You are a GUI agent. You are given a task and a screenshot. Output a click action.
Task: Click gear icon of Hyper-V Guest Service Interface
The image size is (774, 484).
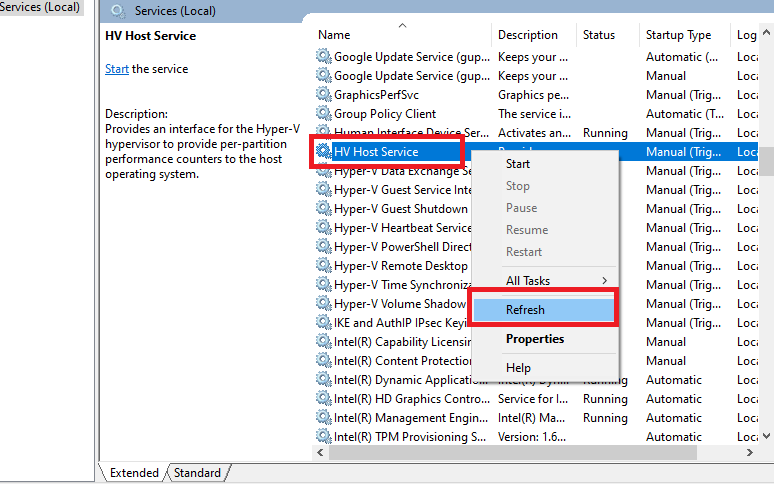[x=323, y=189]
